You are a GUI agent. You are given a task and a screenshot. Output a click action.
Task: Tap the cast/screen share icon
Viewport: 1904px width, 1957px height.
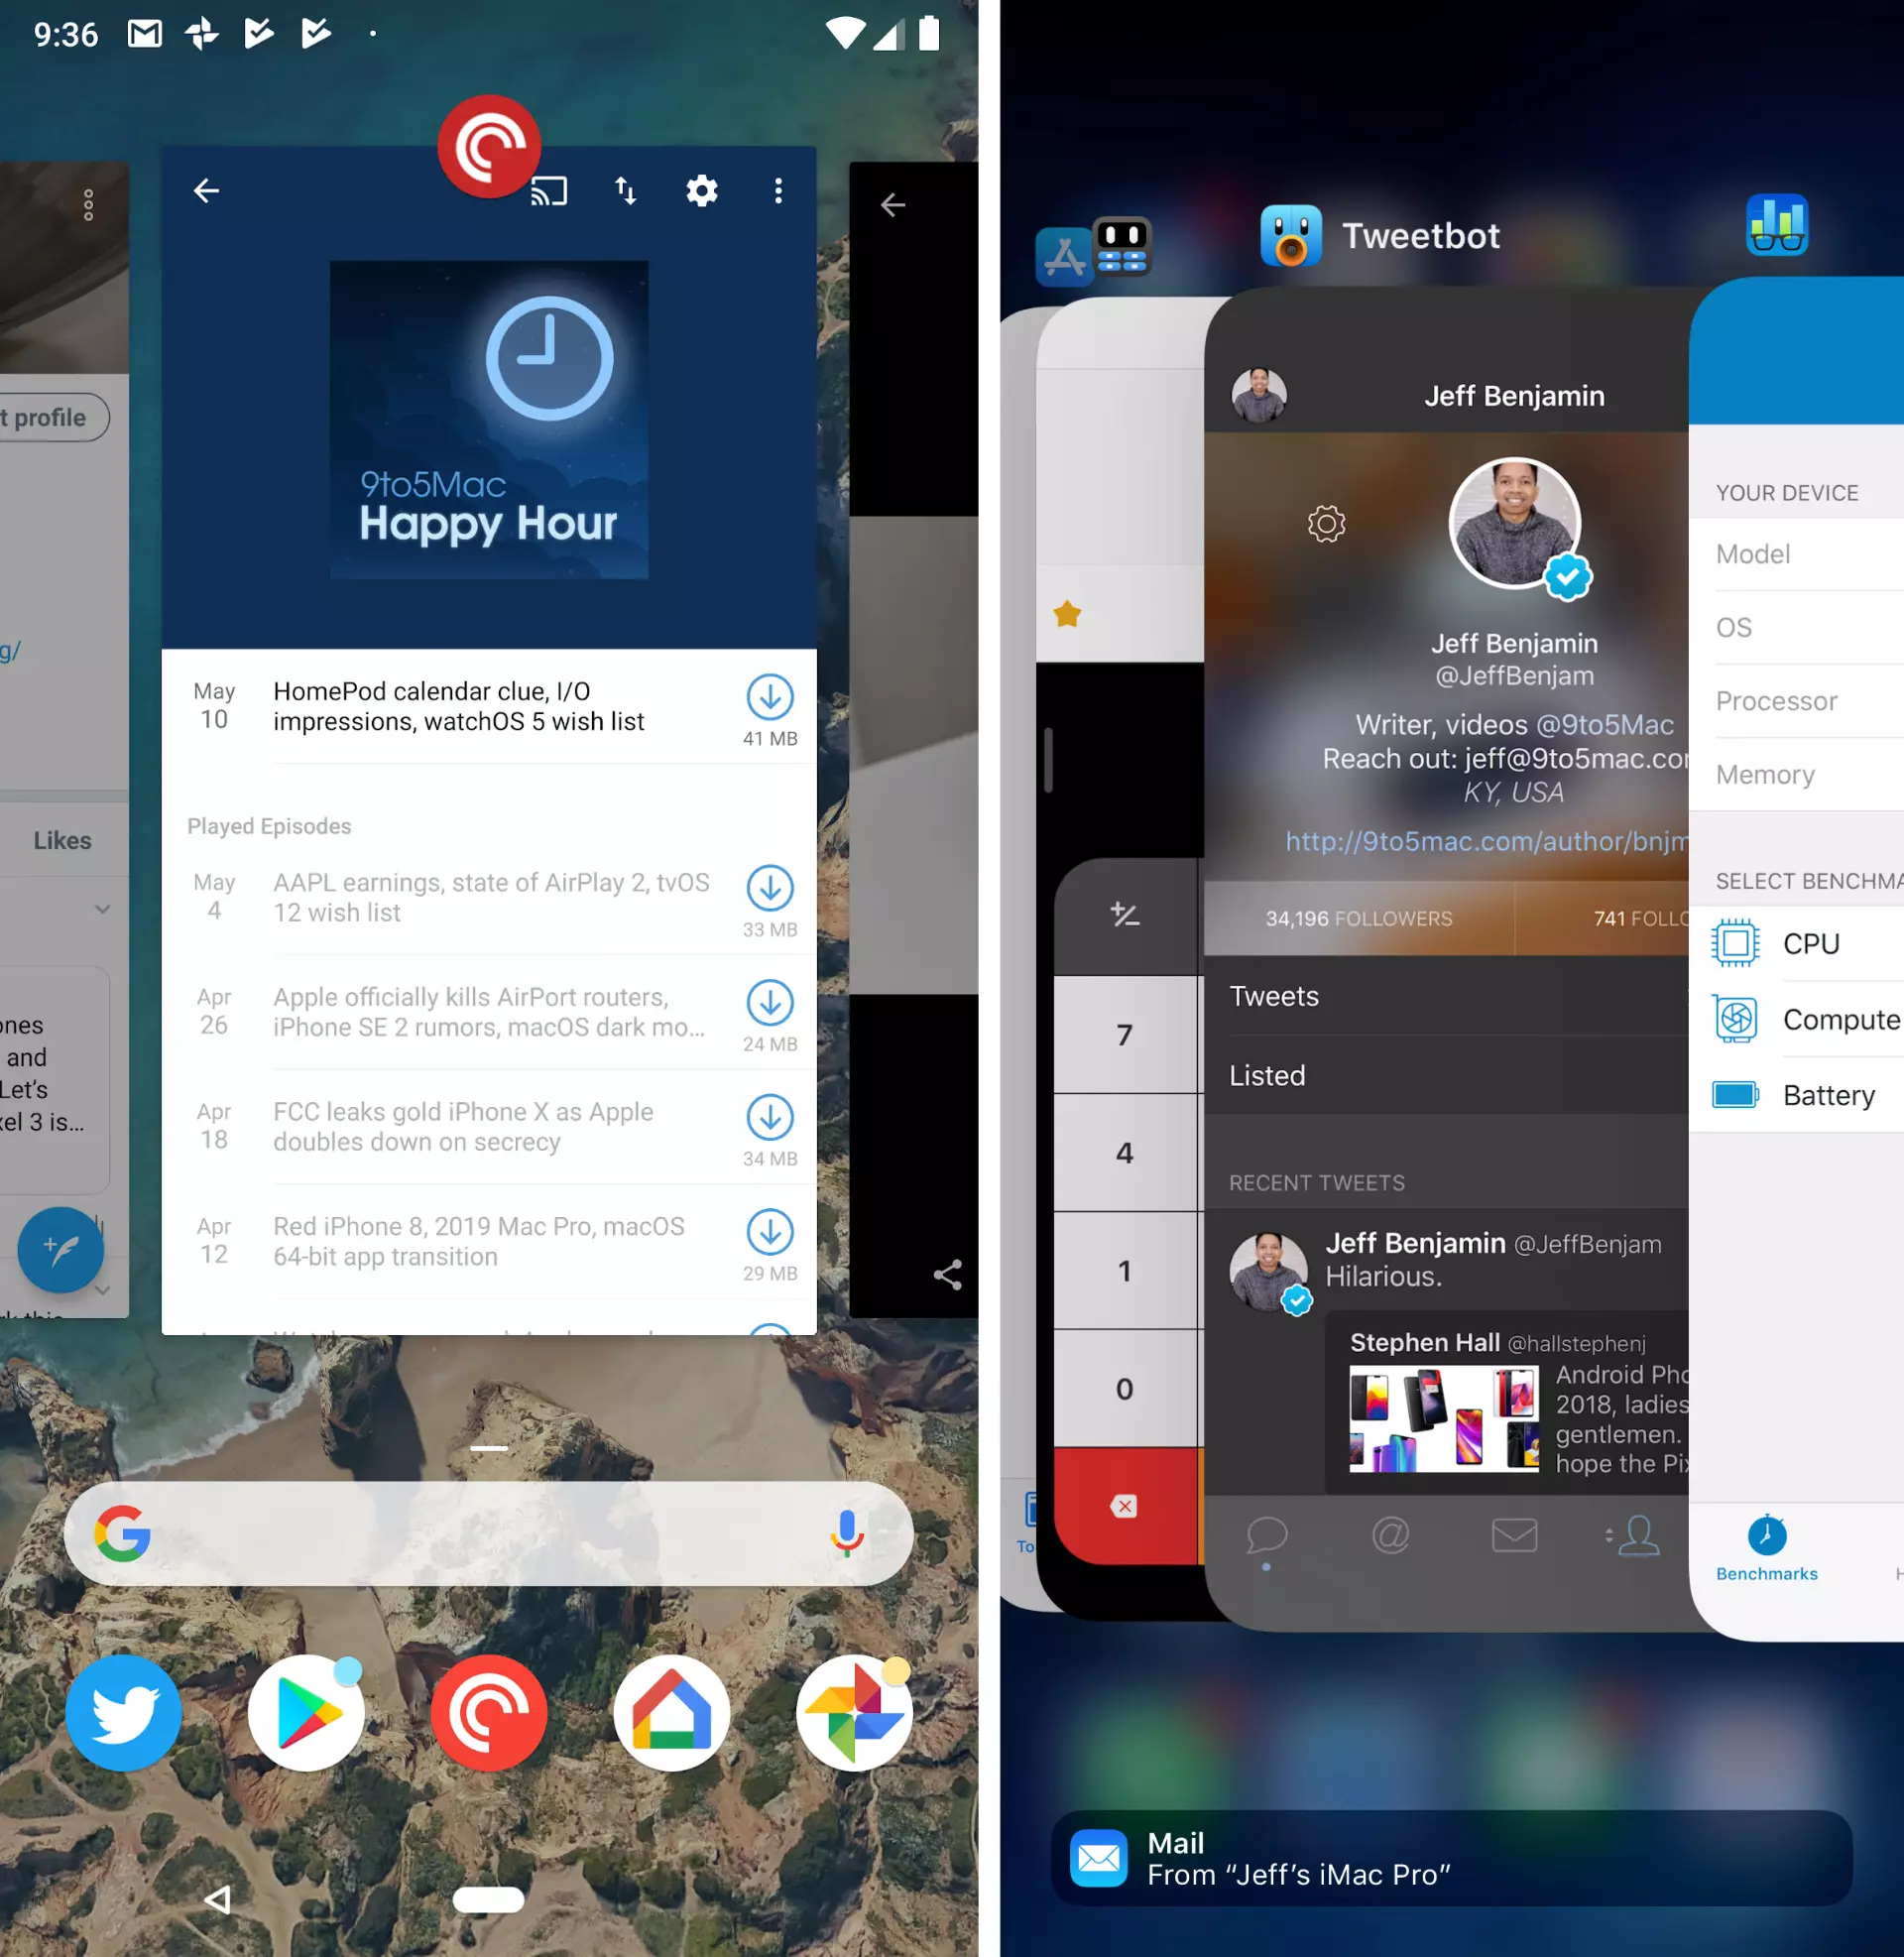548,190
